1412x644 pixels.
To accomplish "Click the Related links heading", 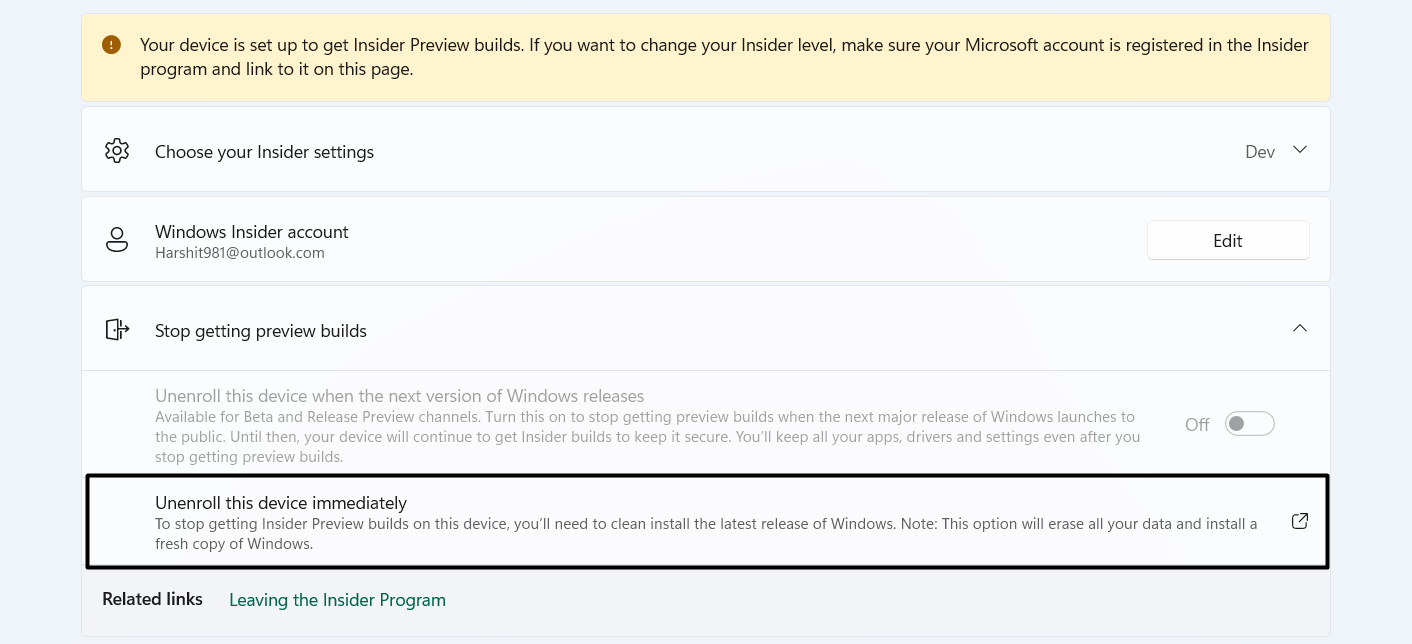I will click(x=152, y=598).
